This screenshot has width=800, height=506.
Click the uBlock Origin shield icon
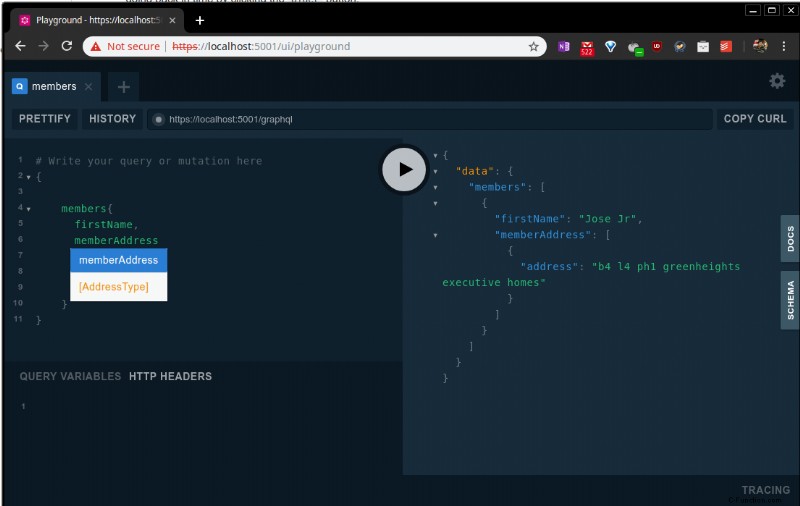point(657,46)
